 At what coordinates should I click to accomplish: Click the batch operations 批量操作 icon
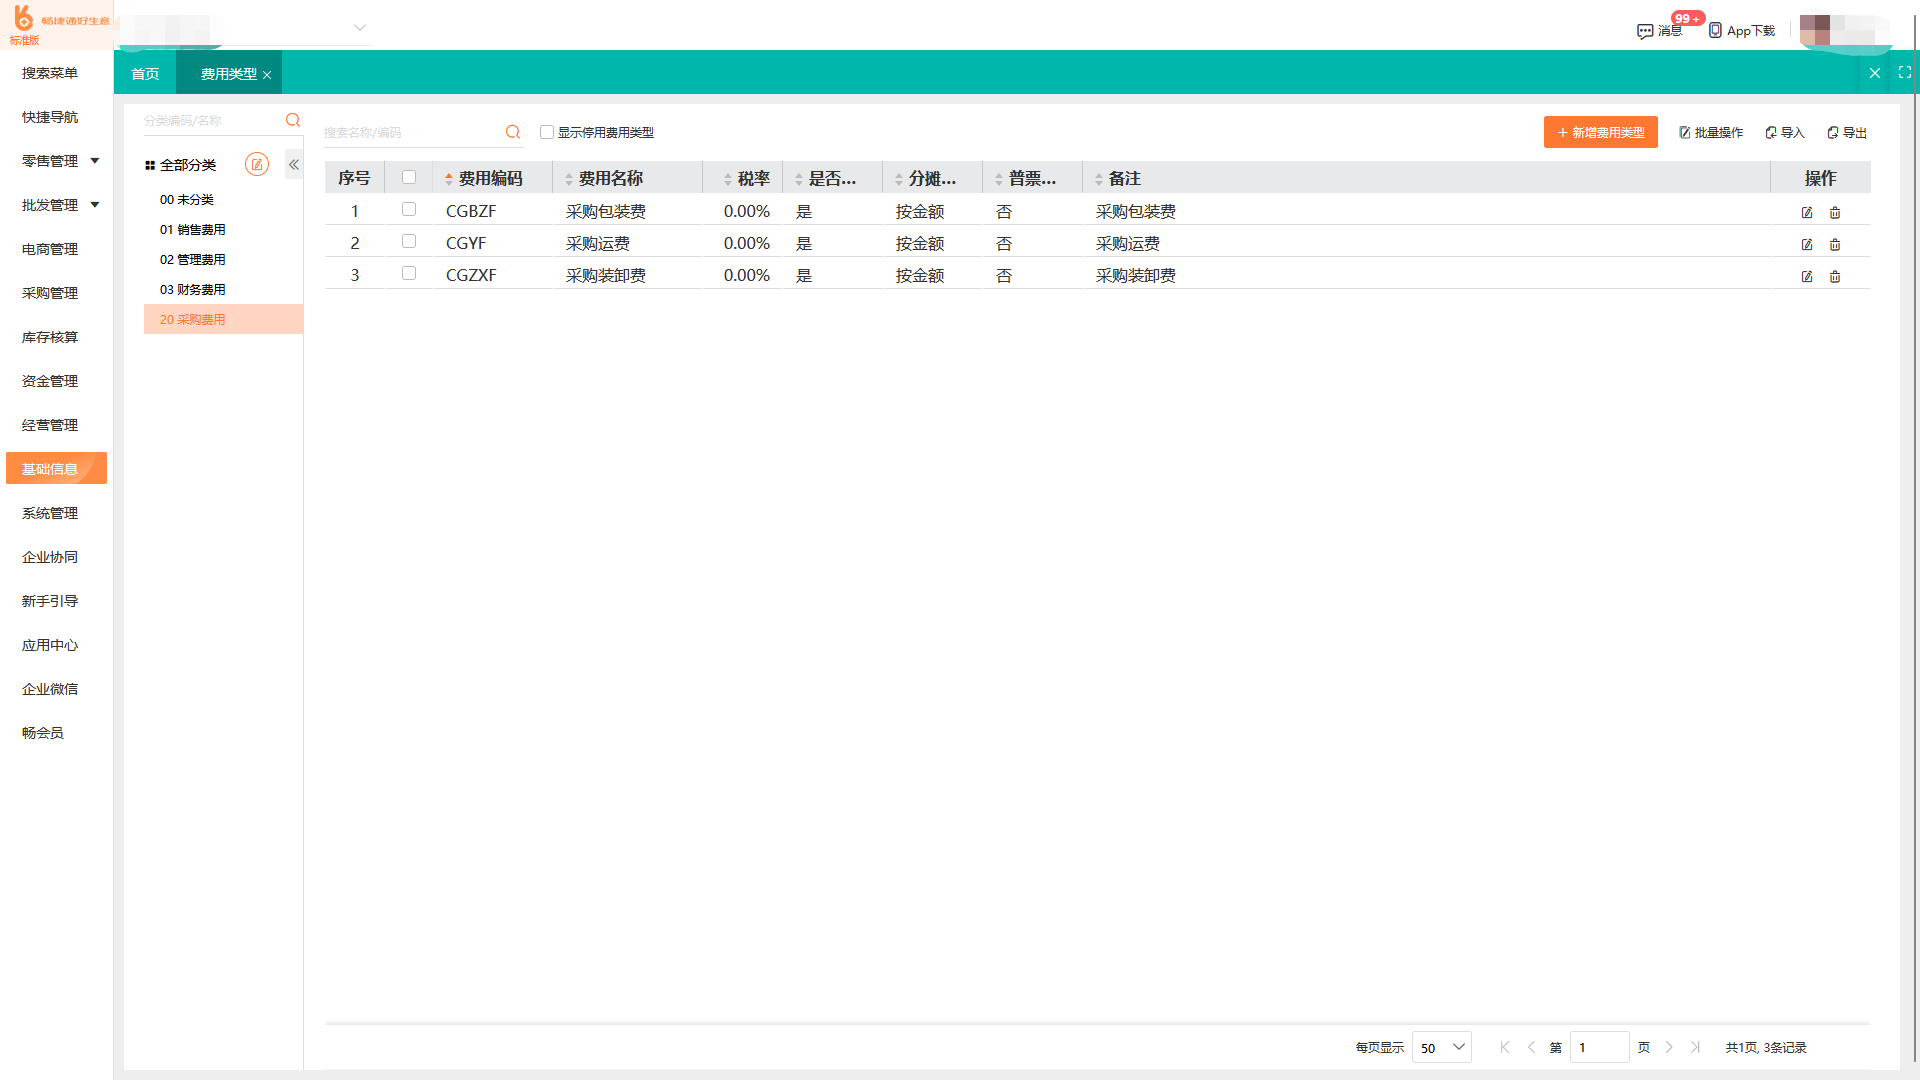[x=1708, y=131]
